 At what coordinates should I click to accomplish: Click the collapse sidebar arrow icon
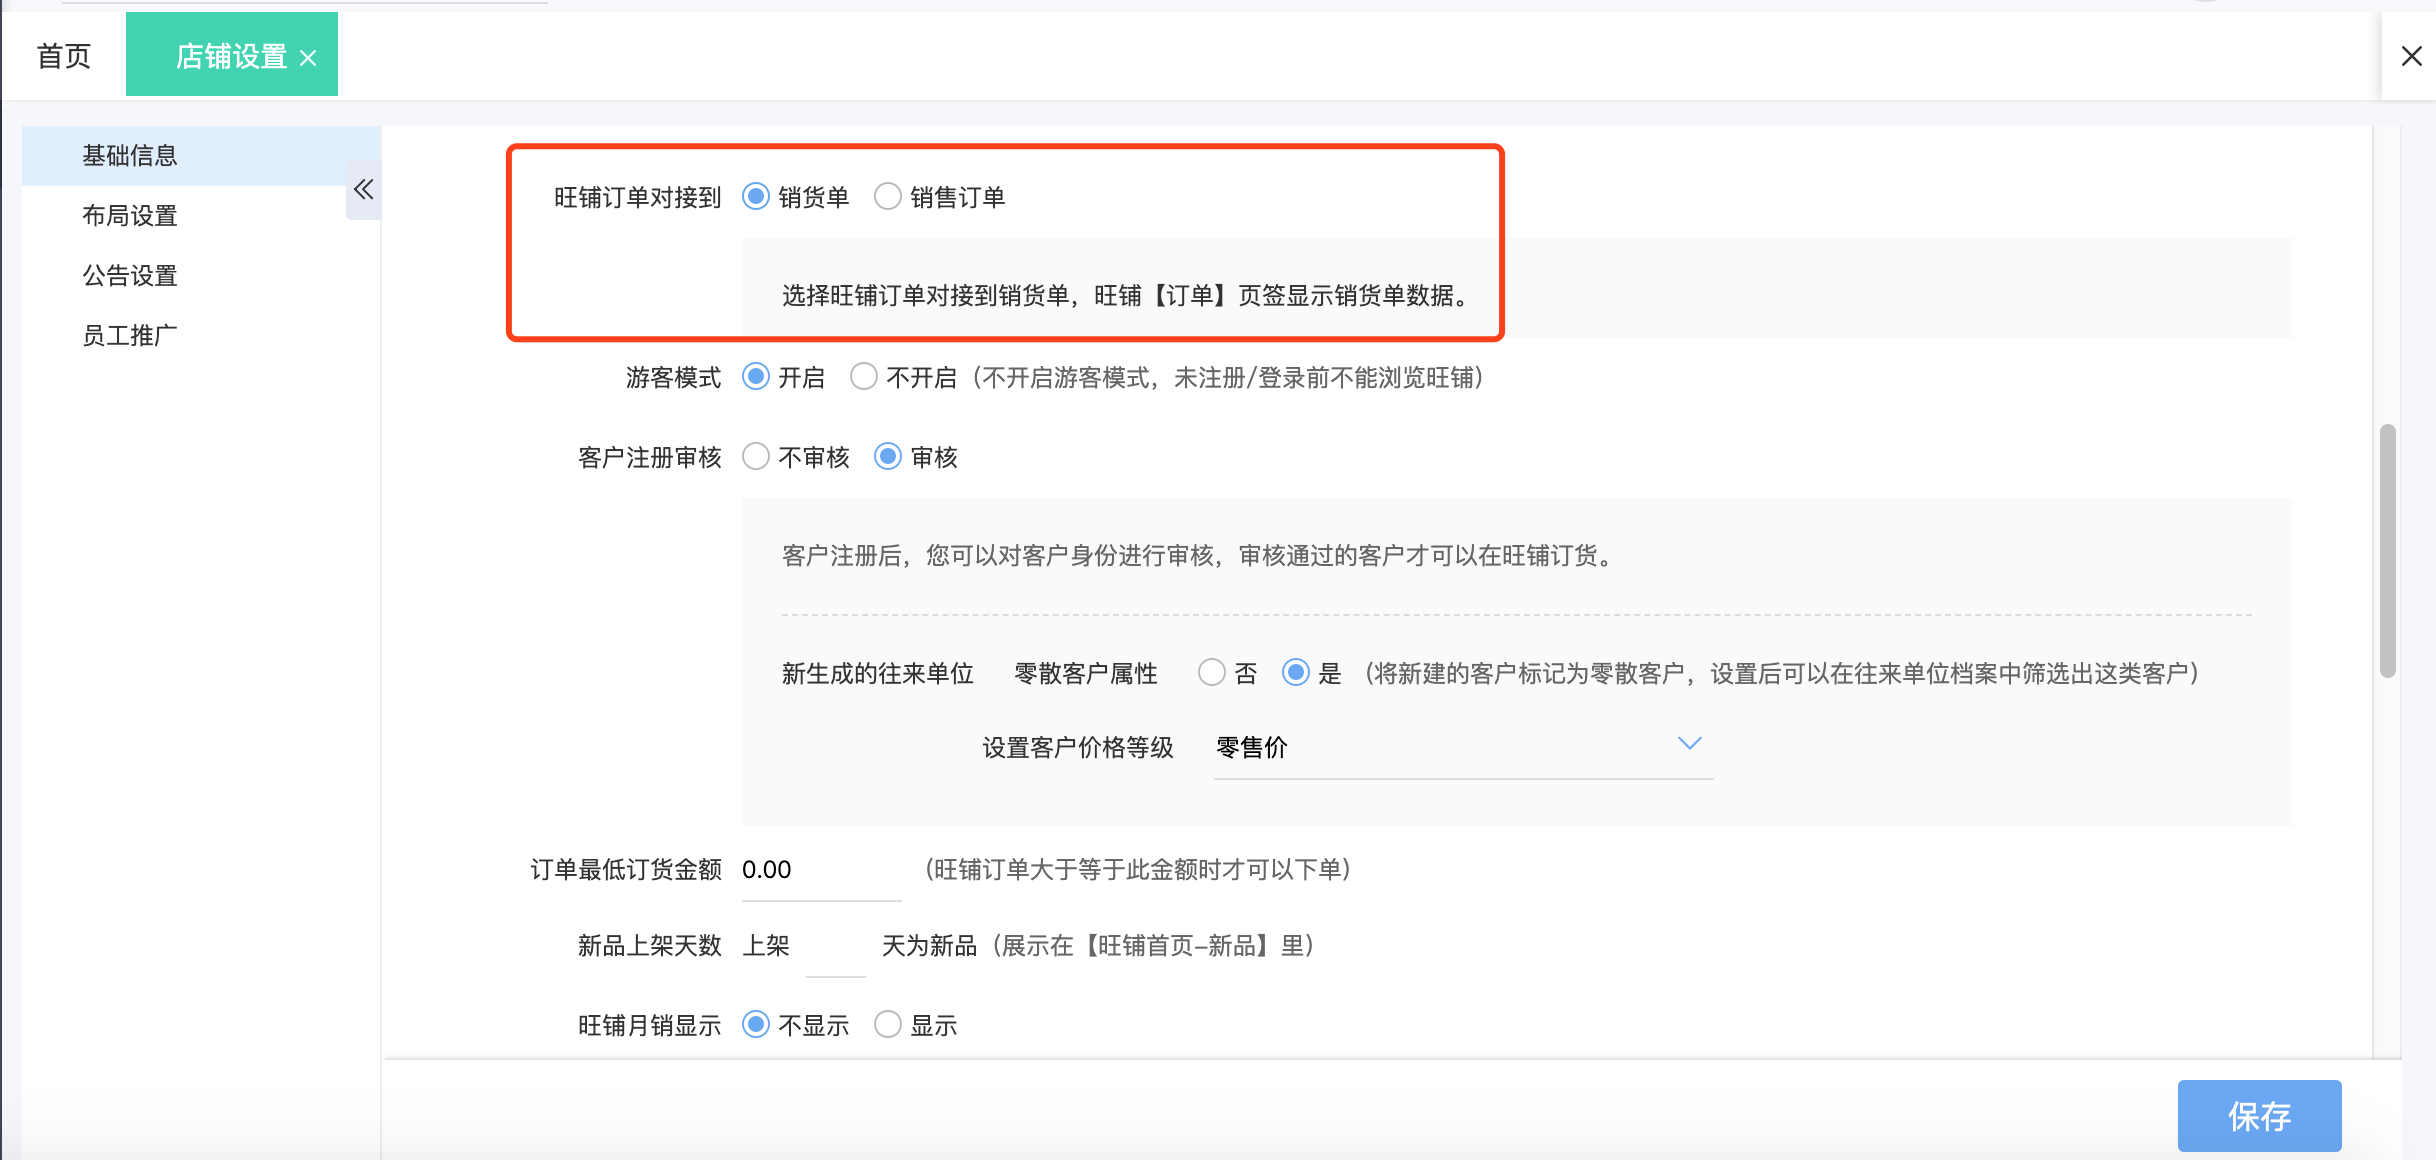(x=362, y=188)
